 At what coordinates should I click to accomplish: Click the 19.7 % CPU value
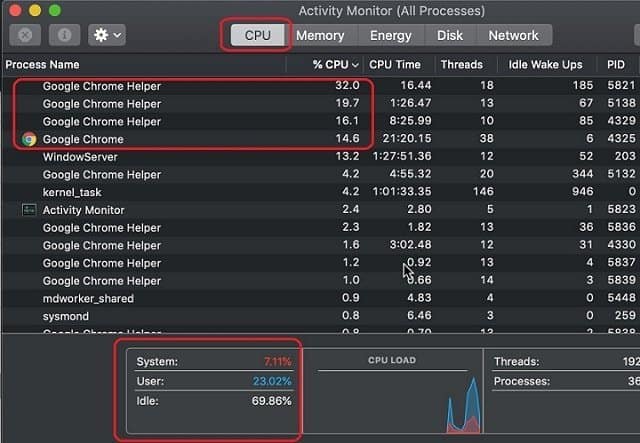[347, 103]
